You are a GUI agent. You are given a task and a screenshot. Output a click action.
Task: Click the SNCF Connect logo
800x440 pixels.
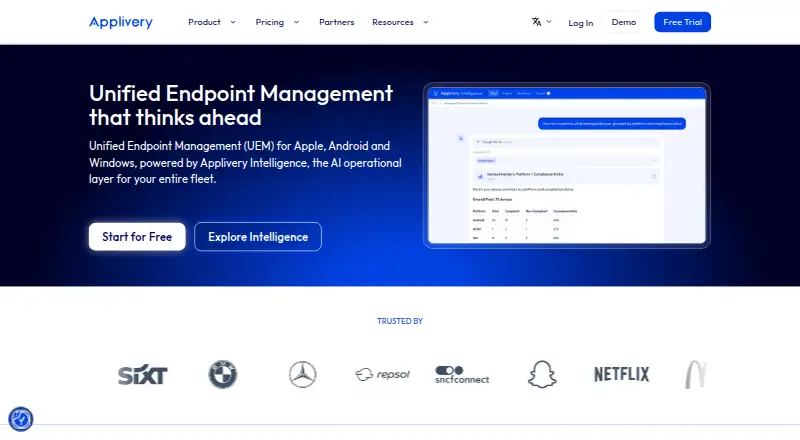(x=462, y=375)
